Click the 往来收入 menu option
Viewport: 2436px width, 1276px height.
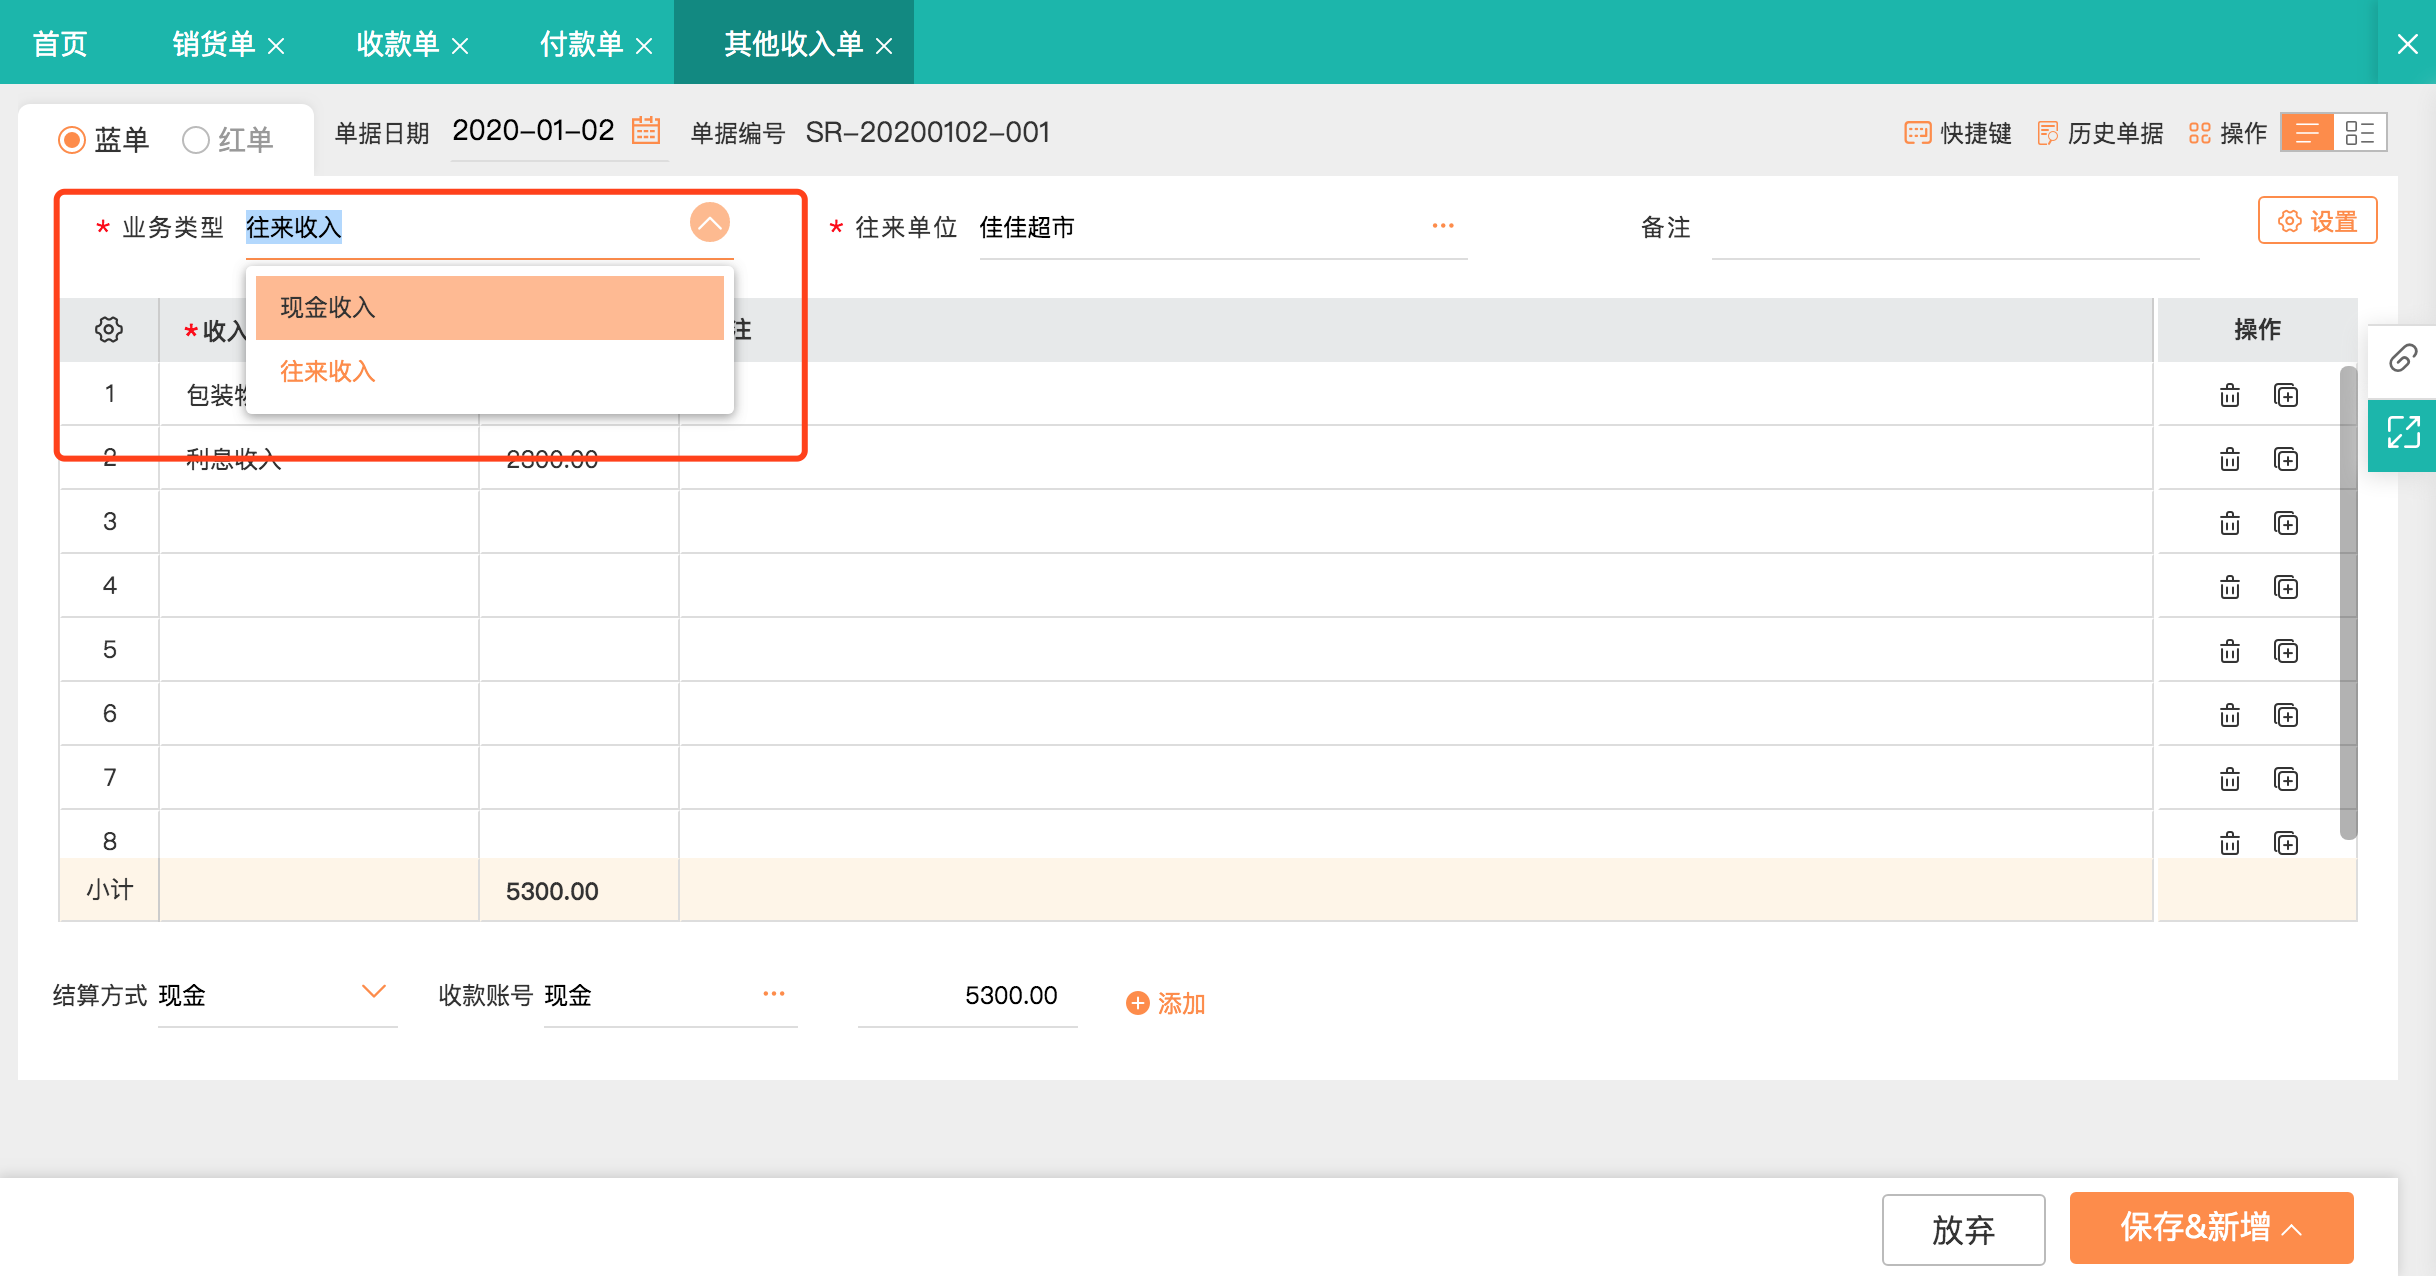click(x=330, y=371)
